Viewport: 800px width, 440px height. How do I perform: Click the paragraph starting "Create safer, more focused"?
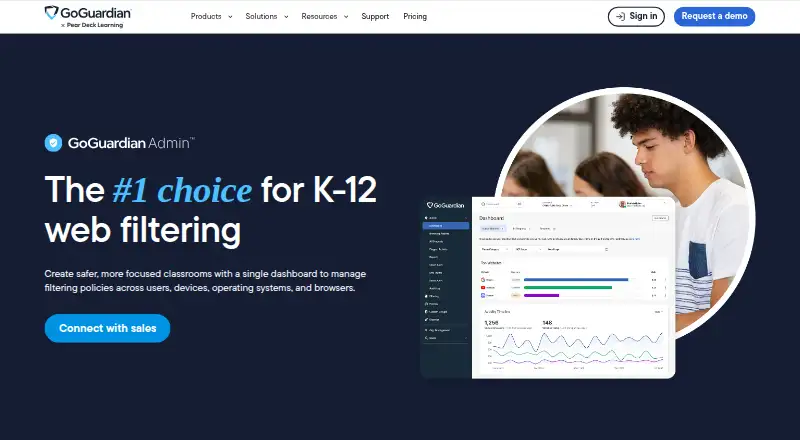point(205,281)
